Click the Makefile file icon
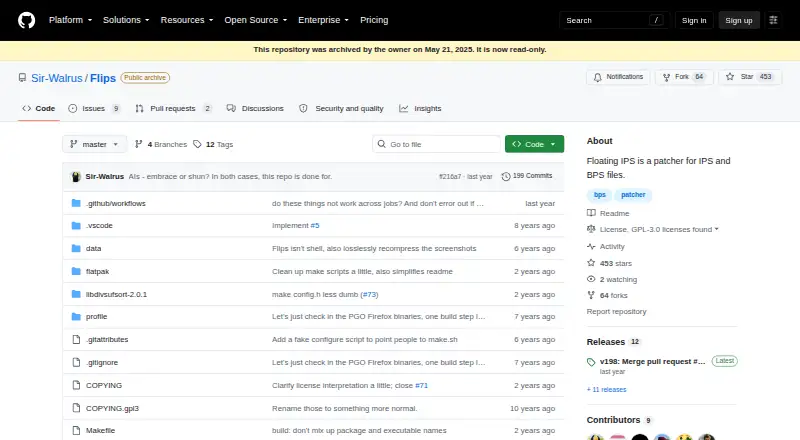The image size is (800, 440). [76, 430]
